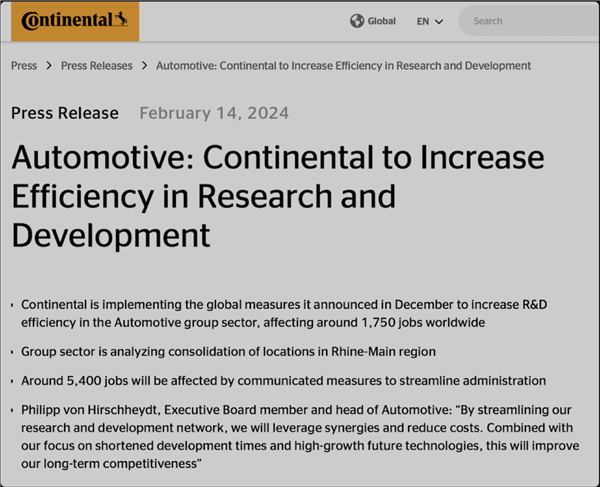Open the Global region selector
Viewport: 600px width, 487px height.
tap(373, 21)
